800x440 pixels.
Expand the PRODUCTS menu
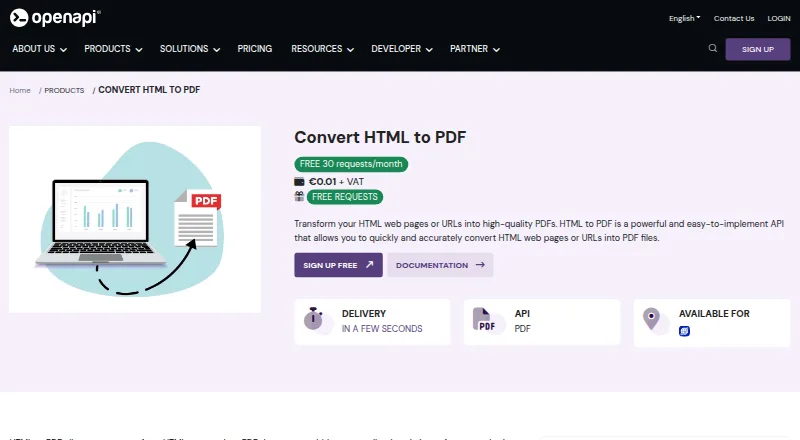coord(113,49)
